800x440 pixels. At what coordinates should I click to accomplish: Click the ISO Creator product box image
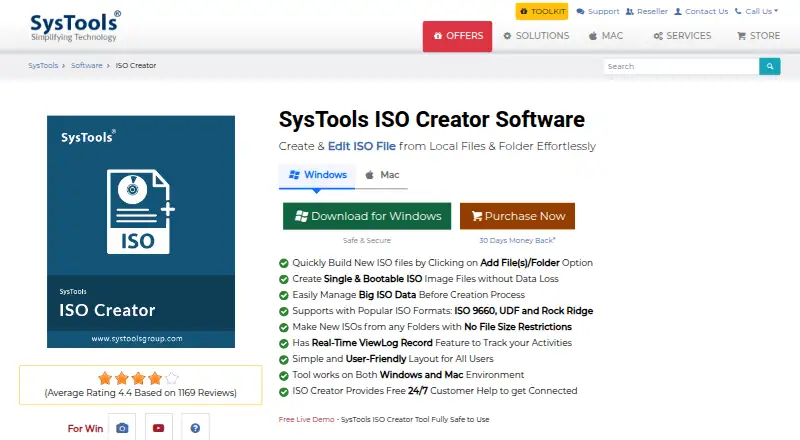point(141,232)
